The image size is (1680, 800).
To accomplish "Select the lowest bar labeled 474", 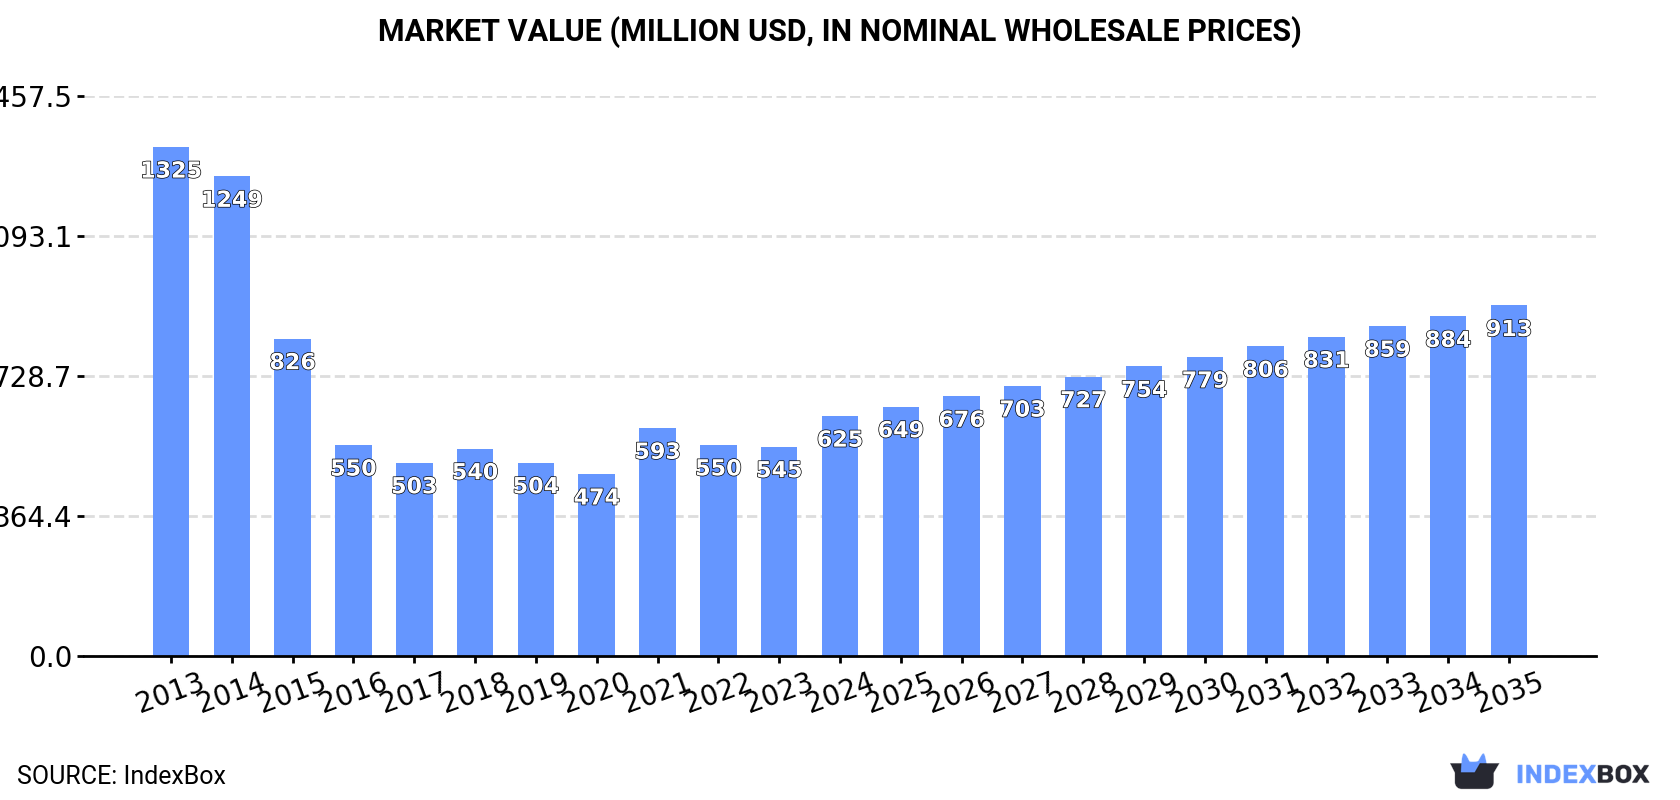I will point(596,565).
